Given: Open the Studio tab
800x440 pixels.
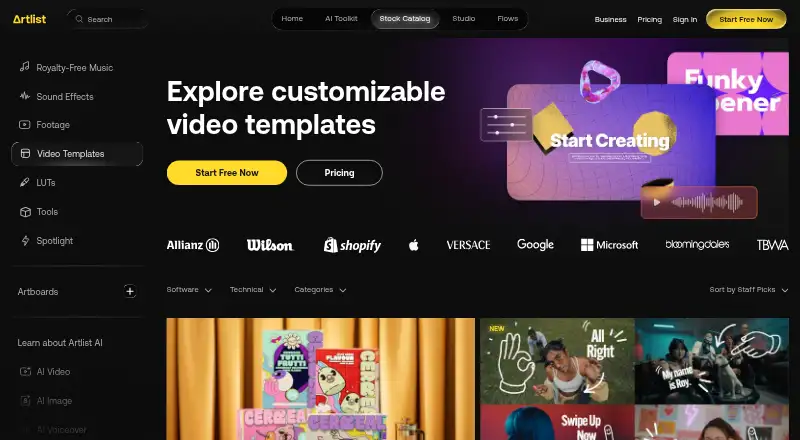Looking at the screenshot, I should (x=463, y=19).
